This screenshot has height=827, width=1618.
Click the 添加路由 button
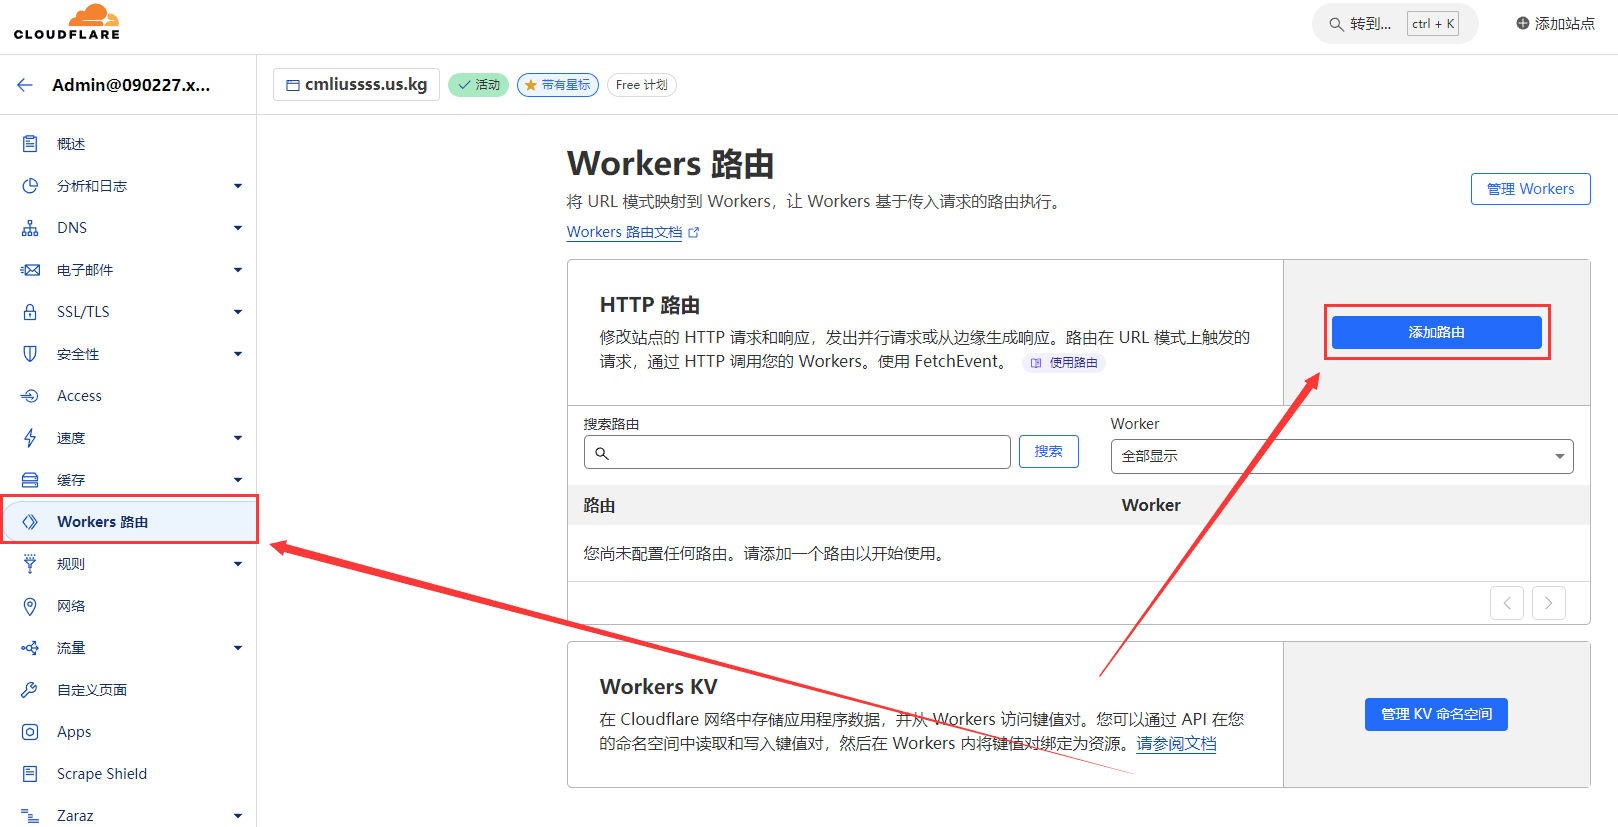click(x=1436, y=332)
